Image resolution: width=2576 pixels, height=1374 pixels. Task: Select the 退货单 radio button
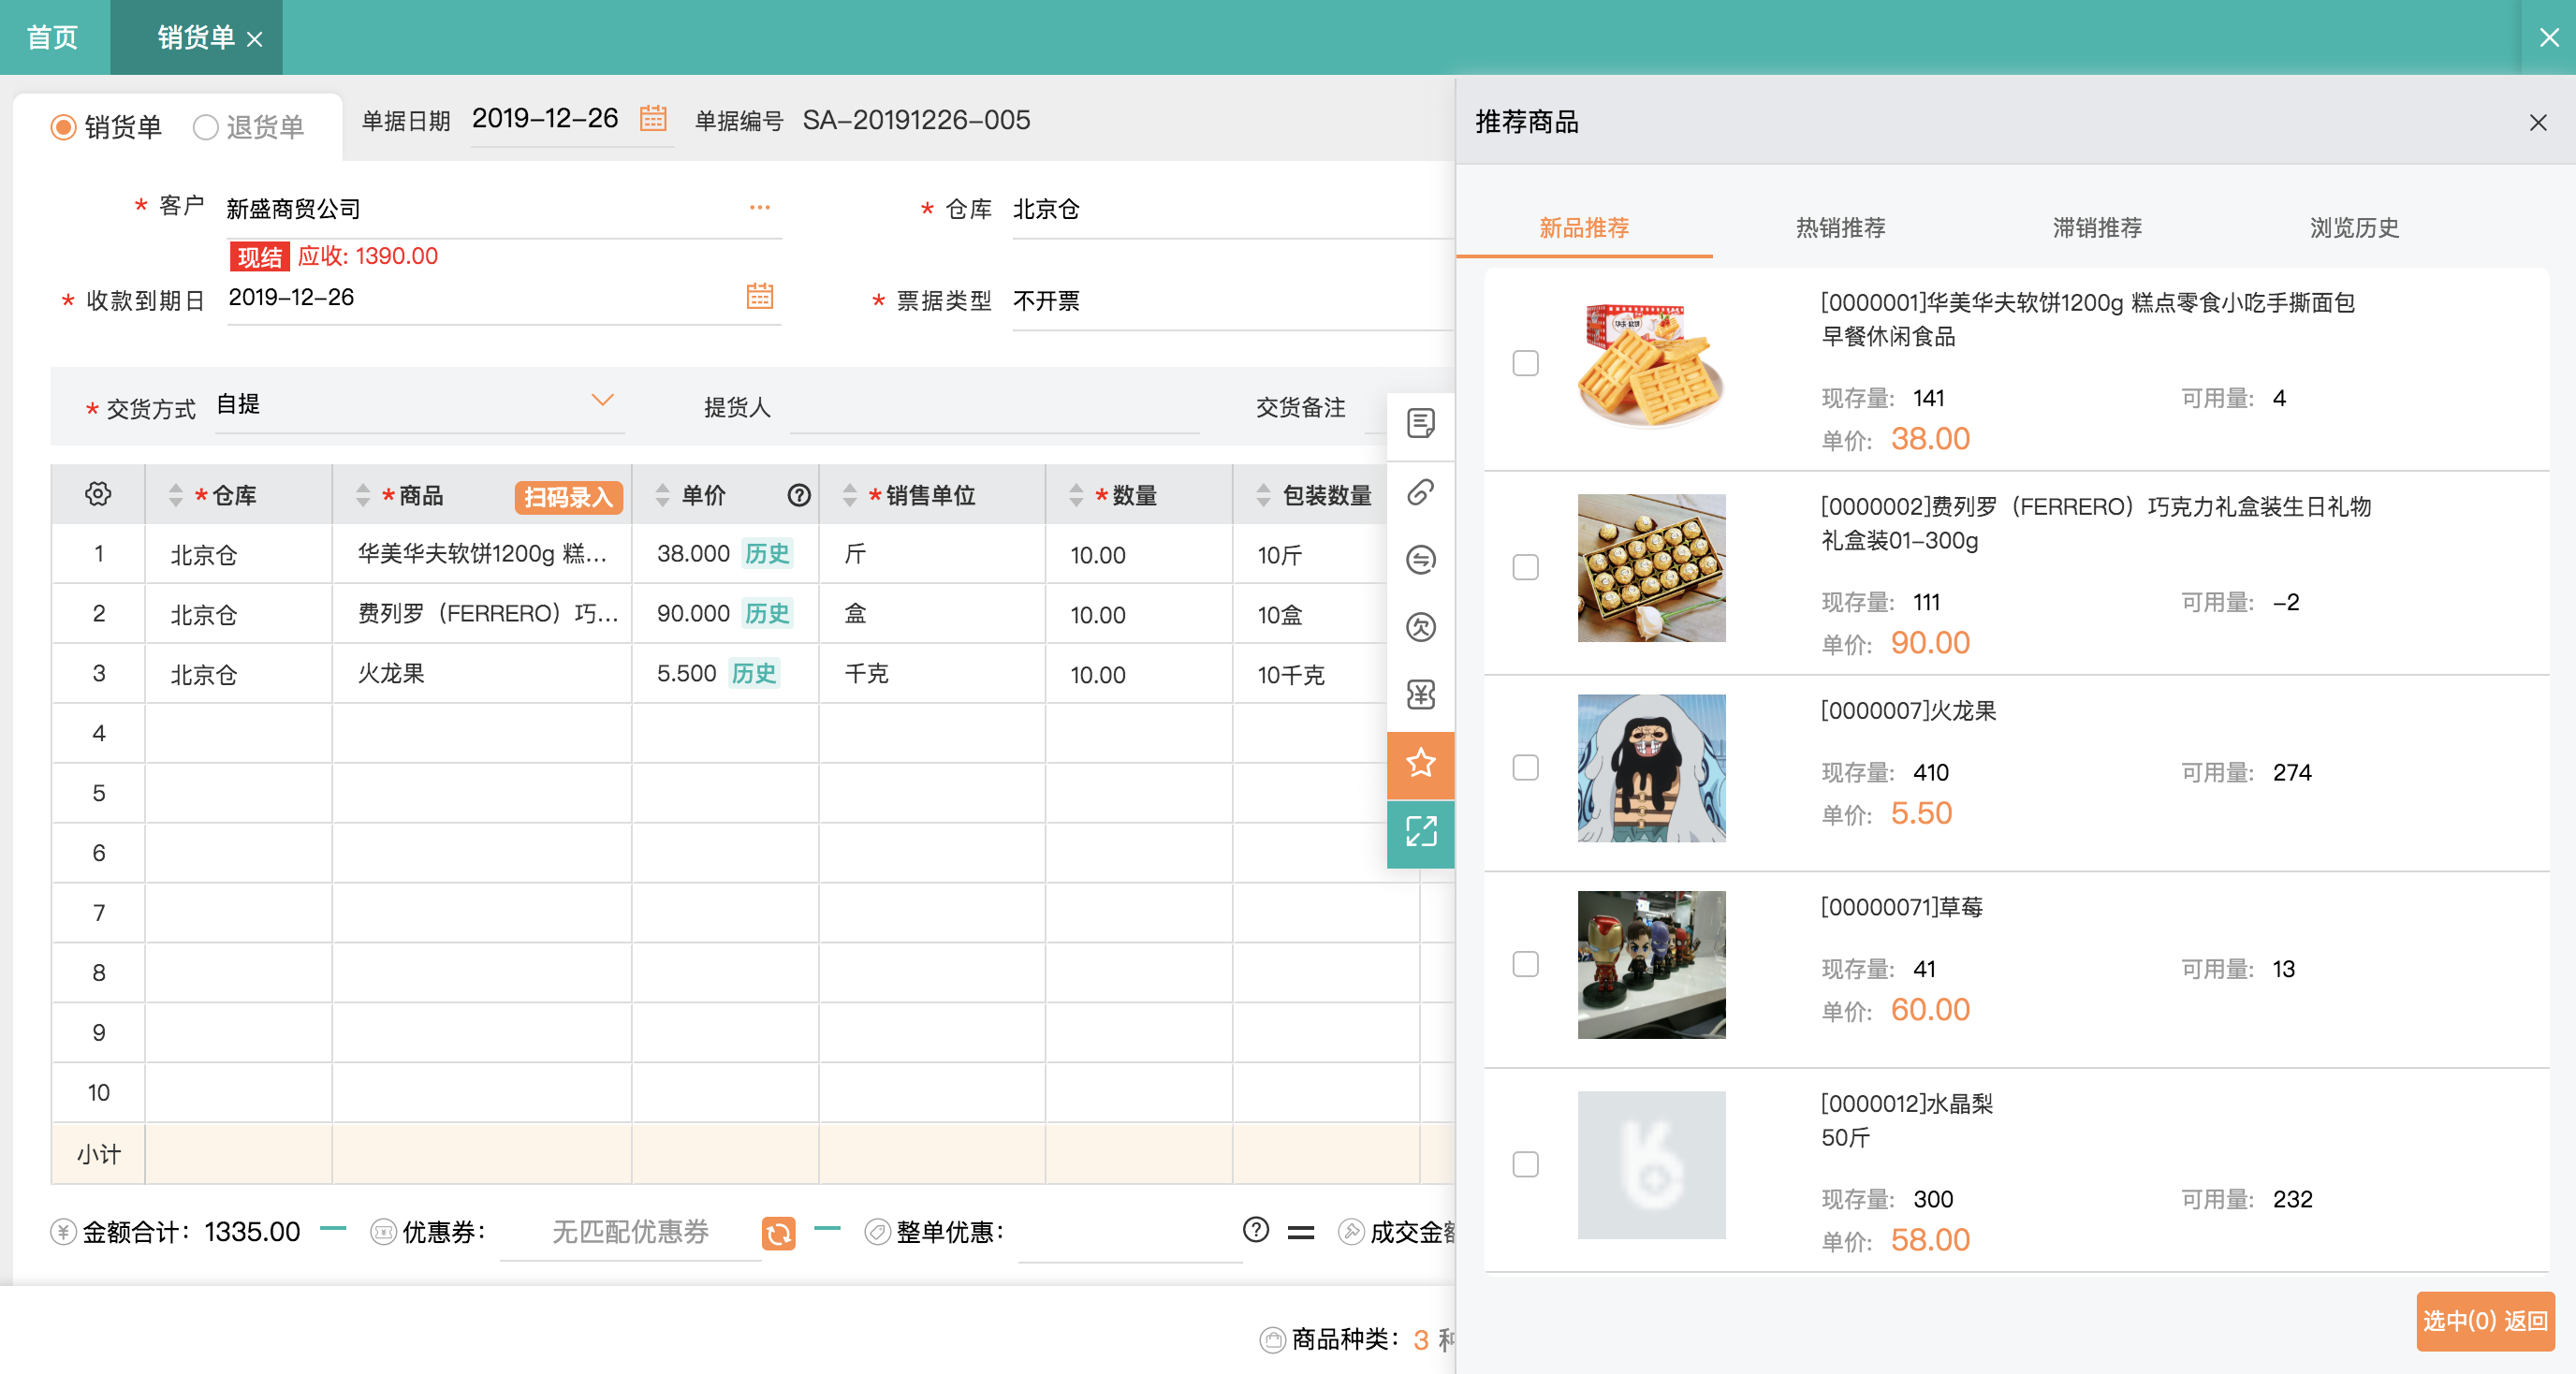[x=210, y=121]
